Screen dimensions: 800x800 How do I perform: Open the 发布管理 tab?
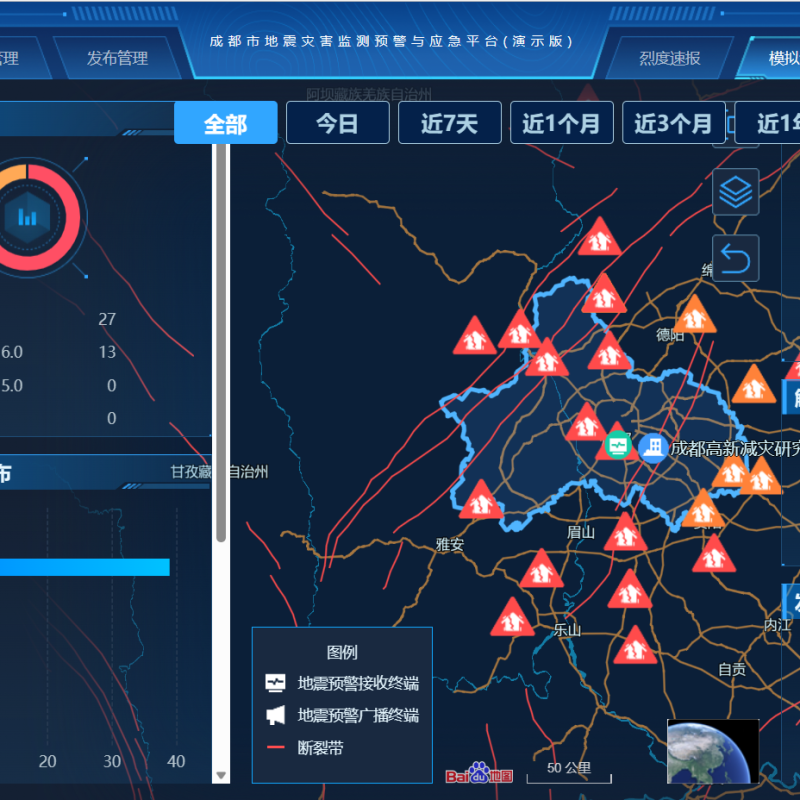pos(117,58)
